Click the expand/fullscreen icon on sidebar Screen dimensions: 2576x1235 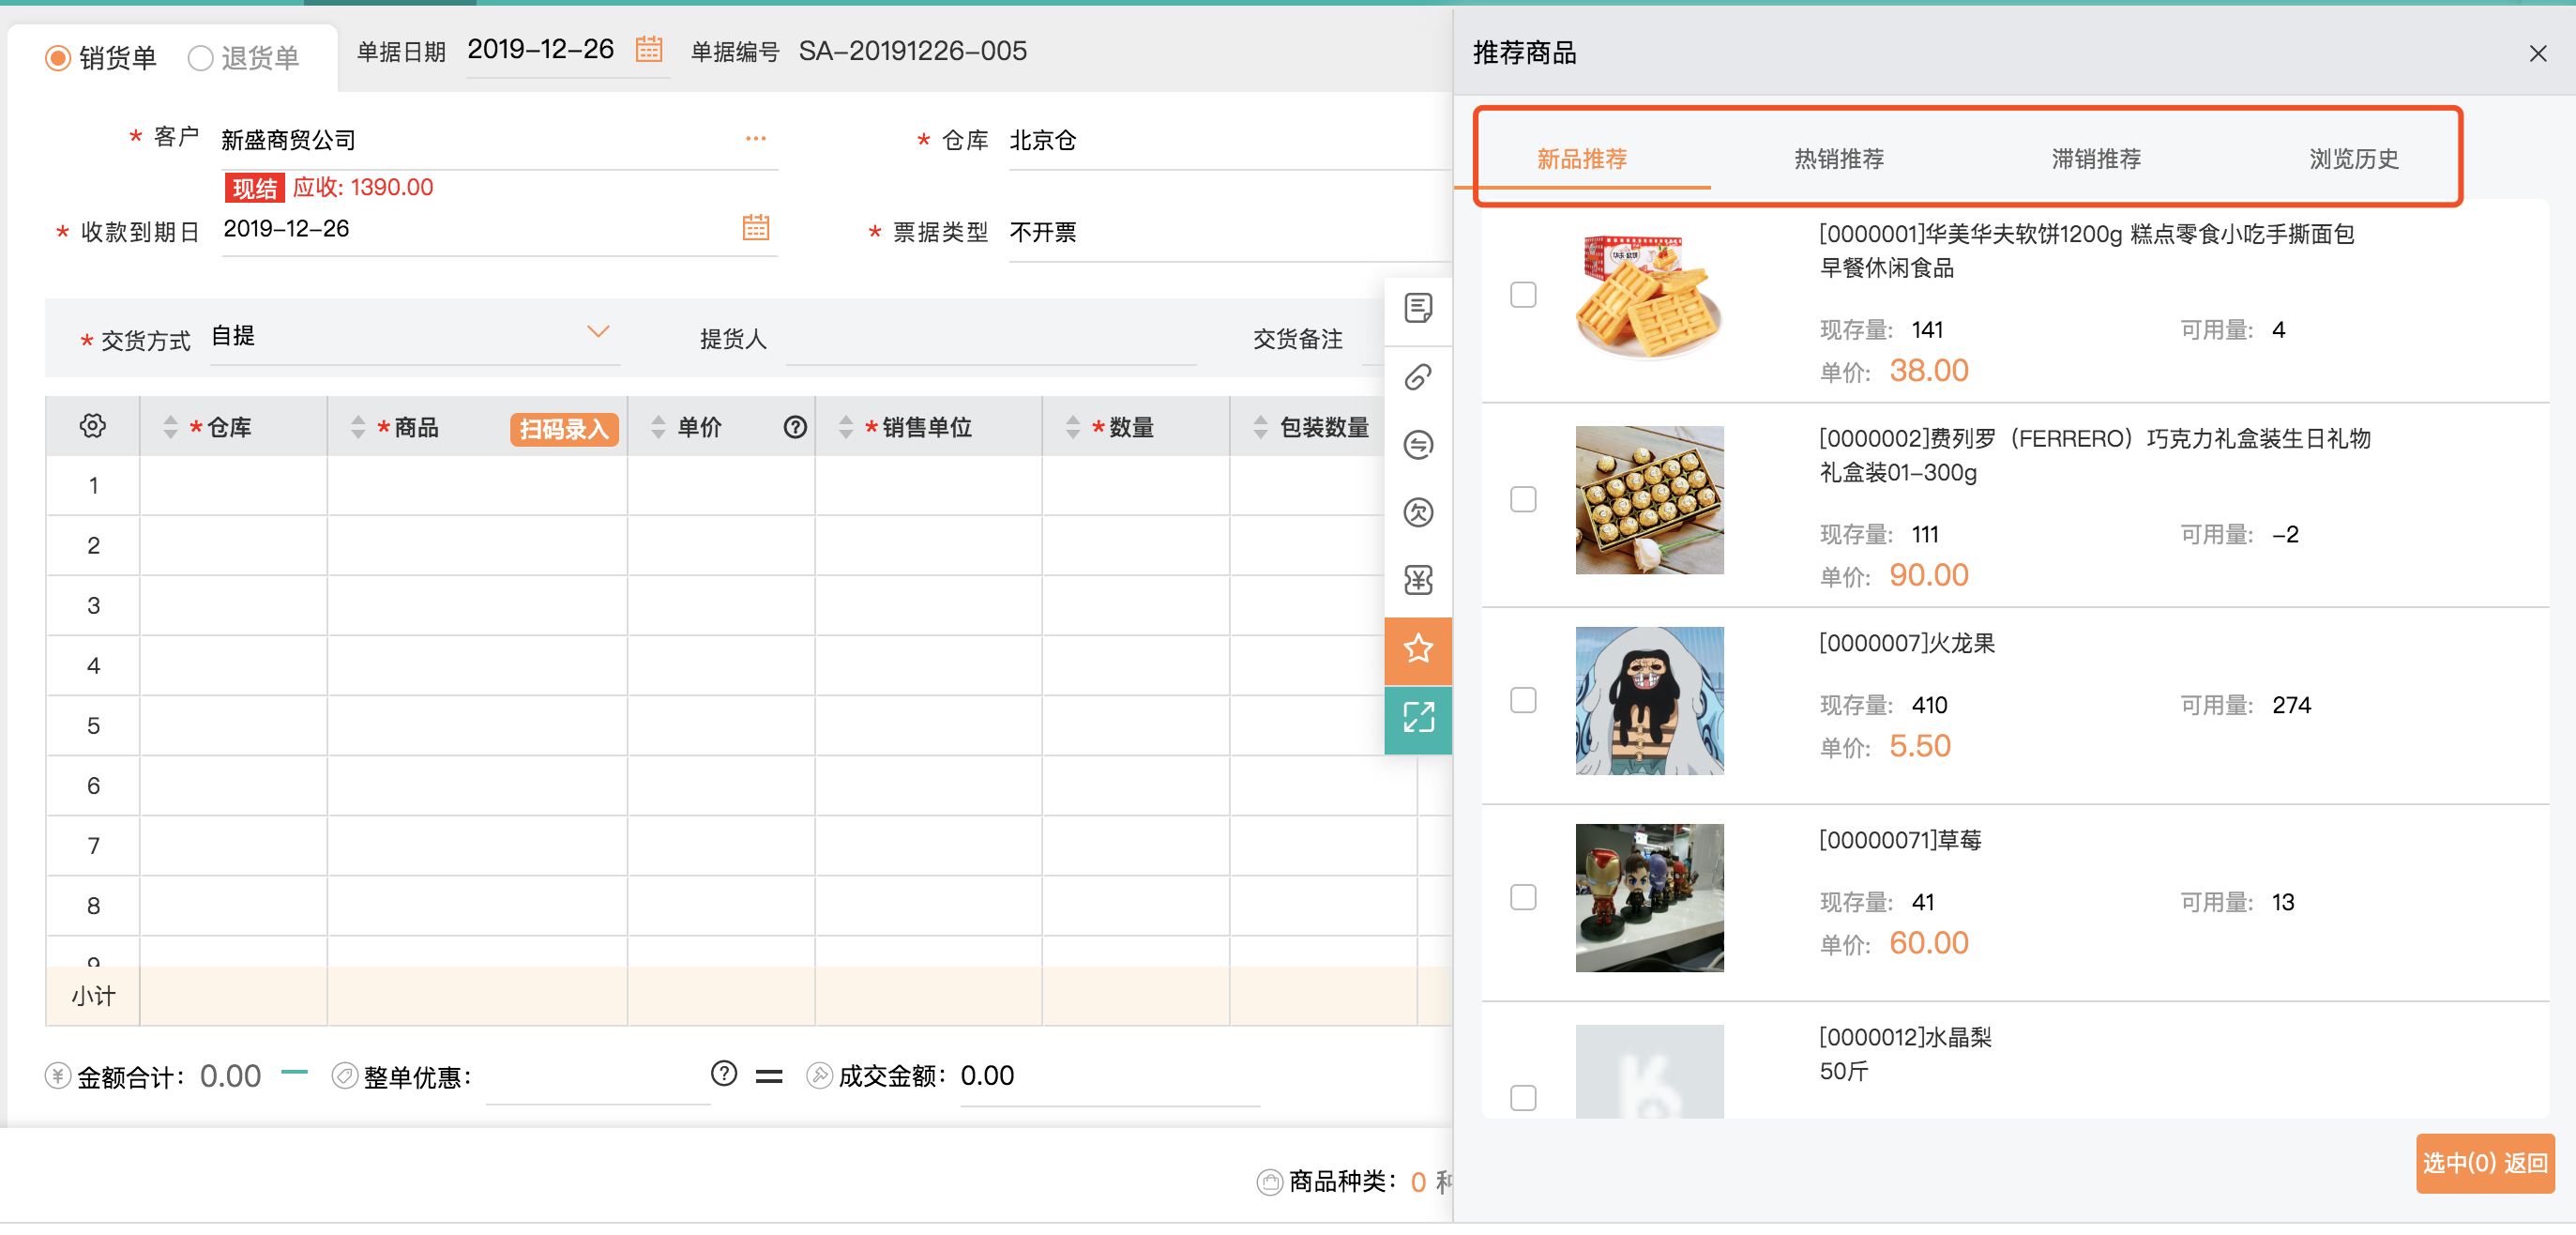pyautogui.click(x=1417, y=717)
